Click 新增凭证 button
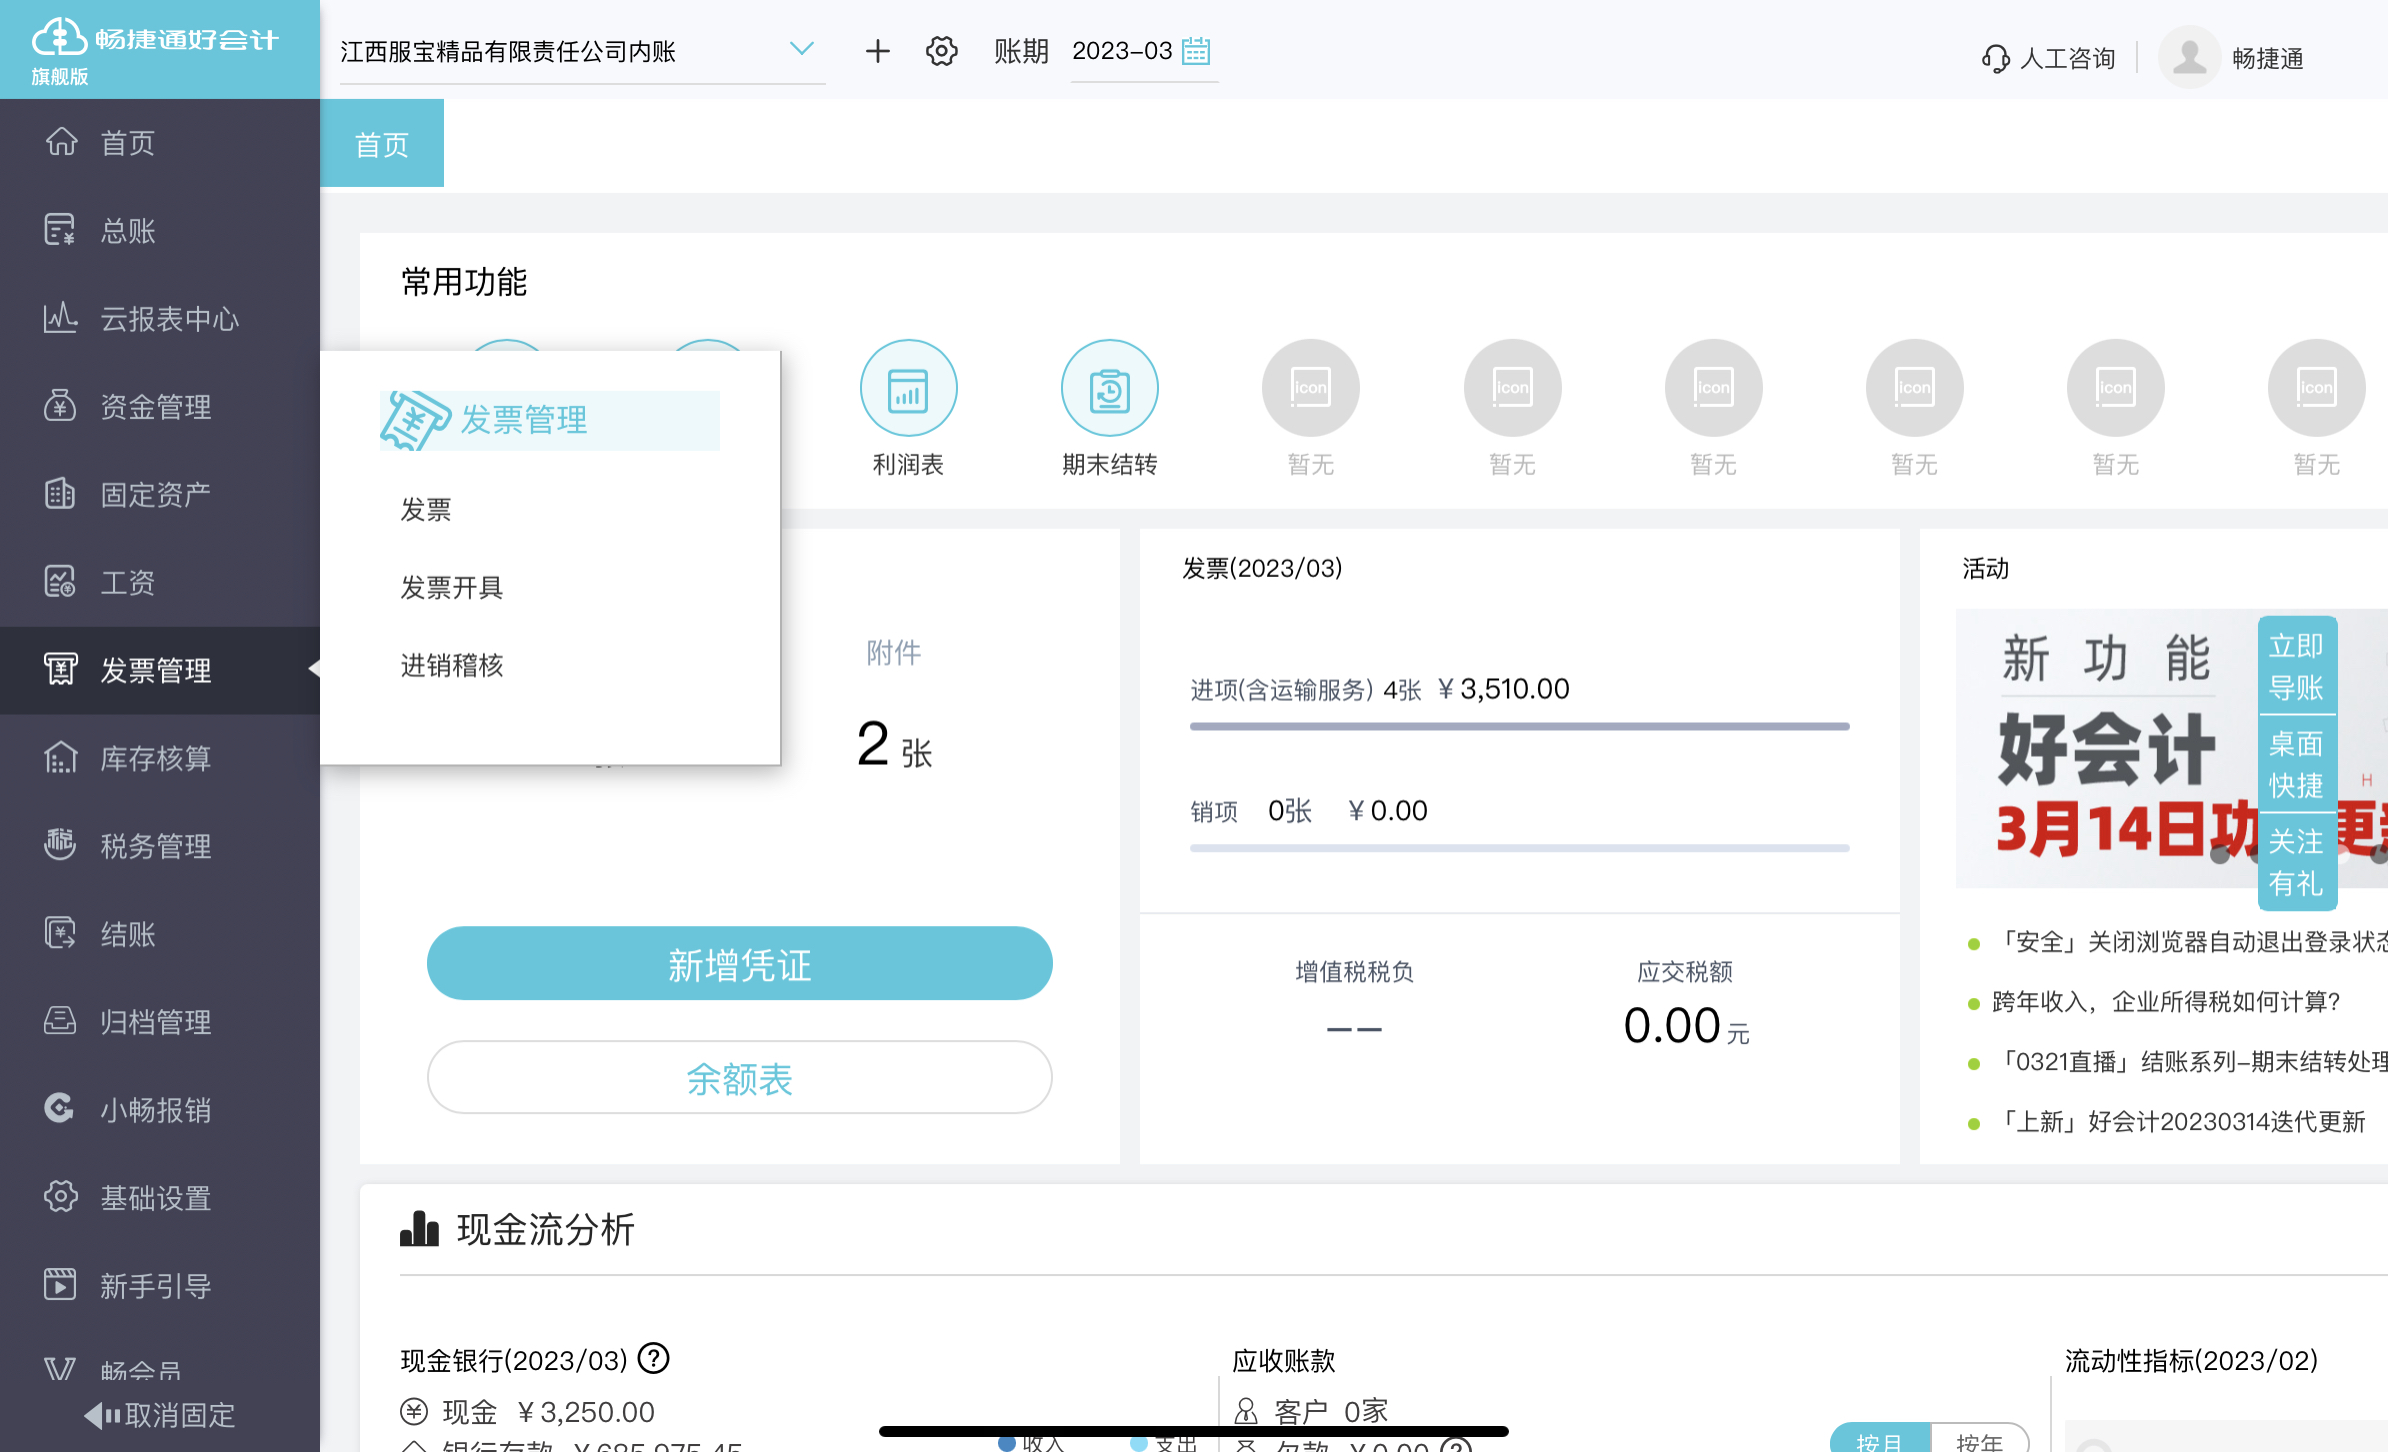 coord(740,962)
